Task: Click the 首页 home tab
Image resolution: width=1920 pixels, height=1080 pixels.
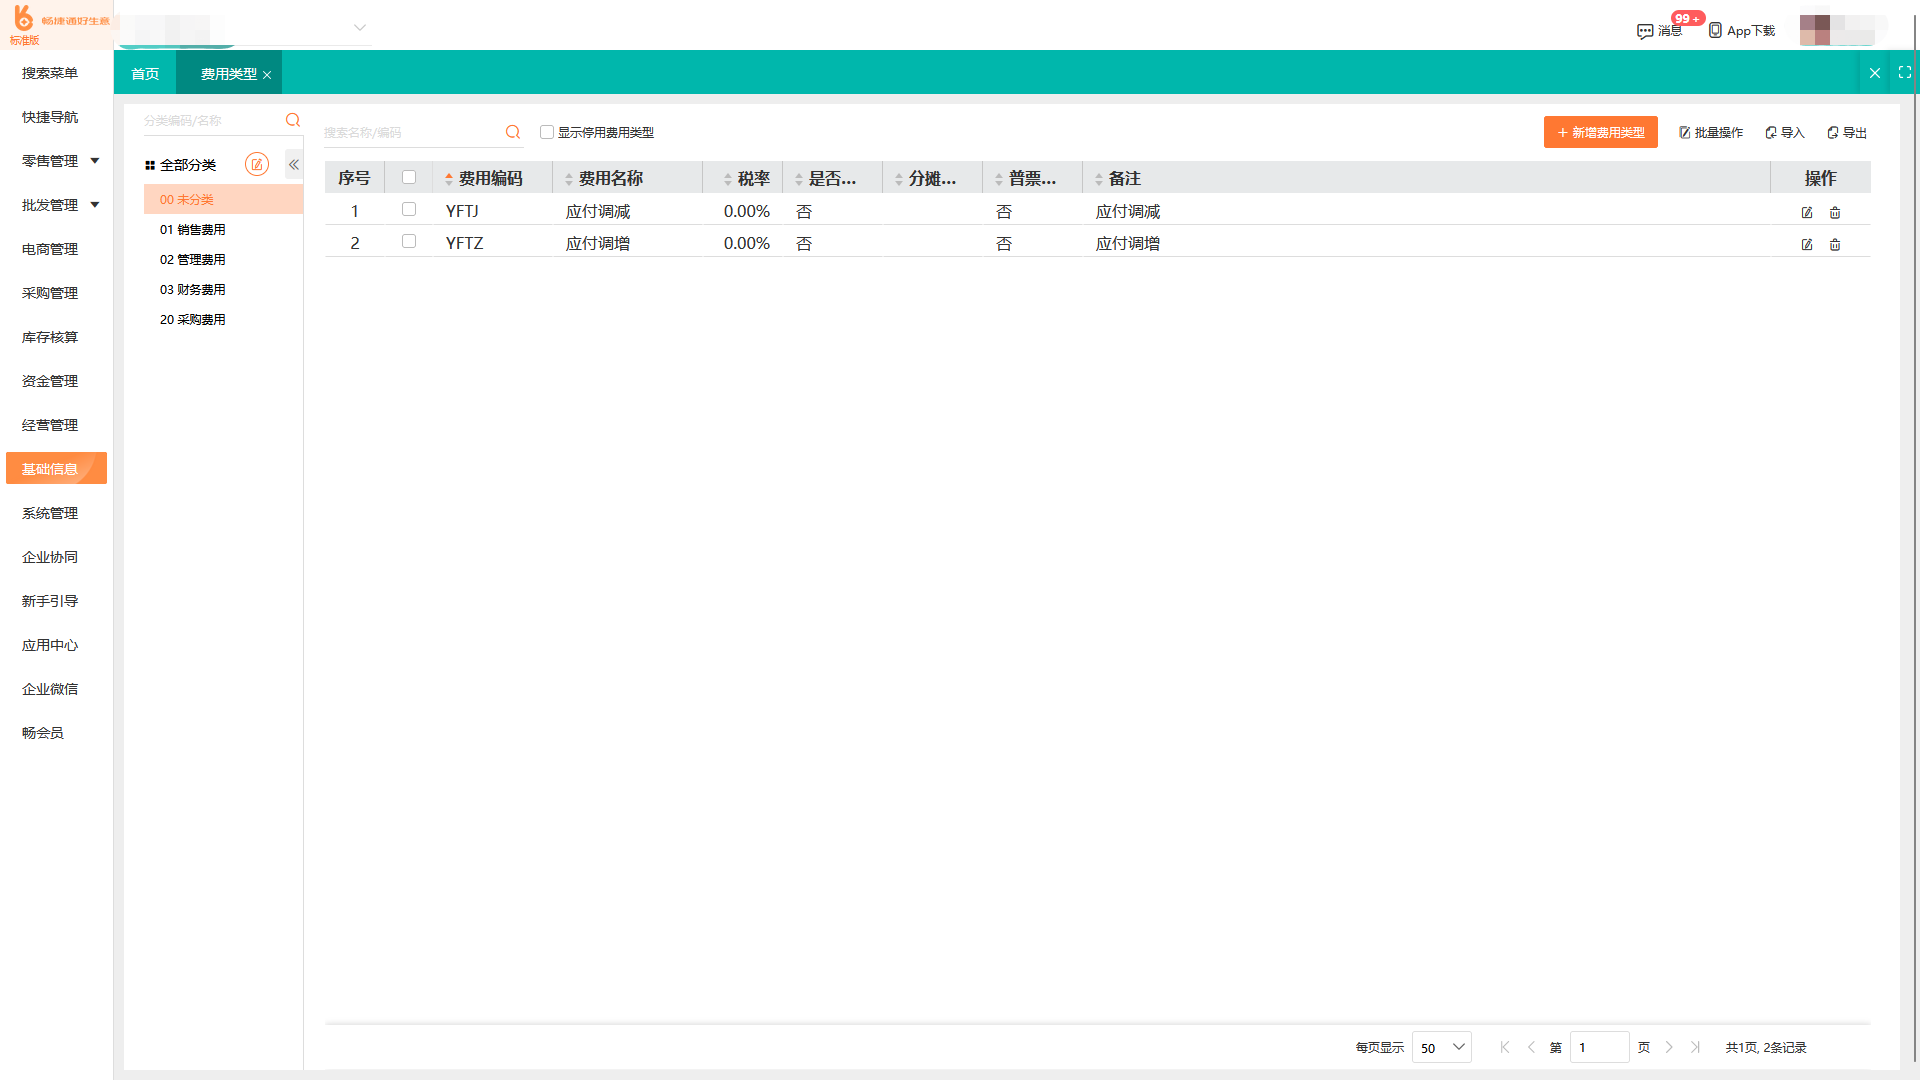Action: tap(145, 73)
